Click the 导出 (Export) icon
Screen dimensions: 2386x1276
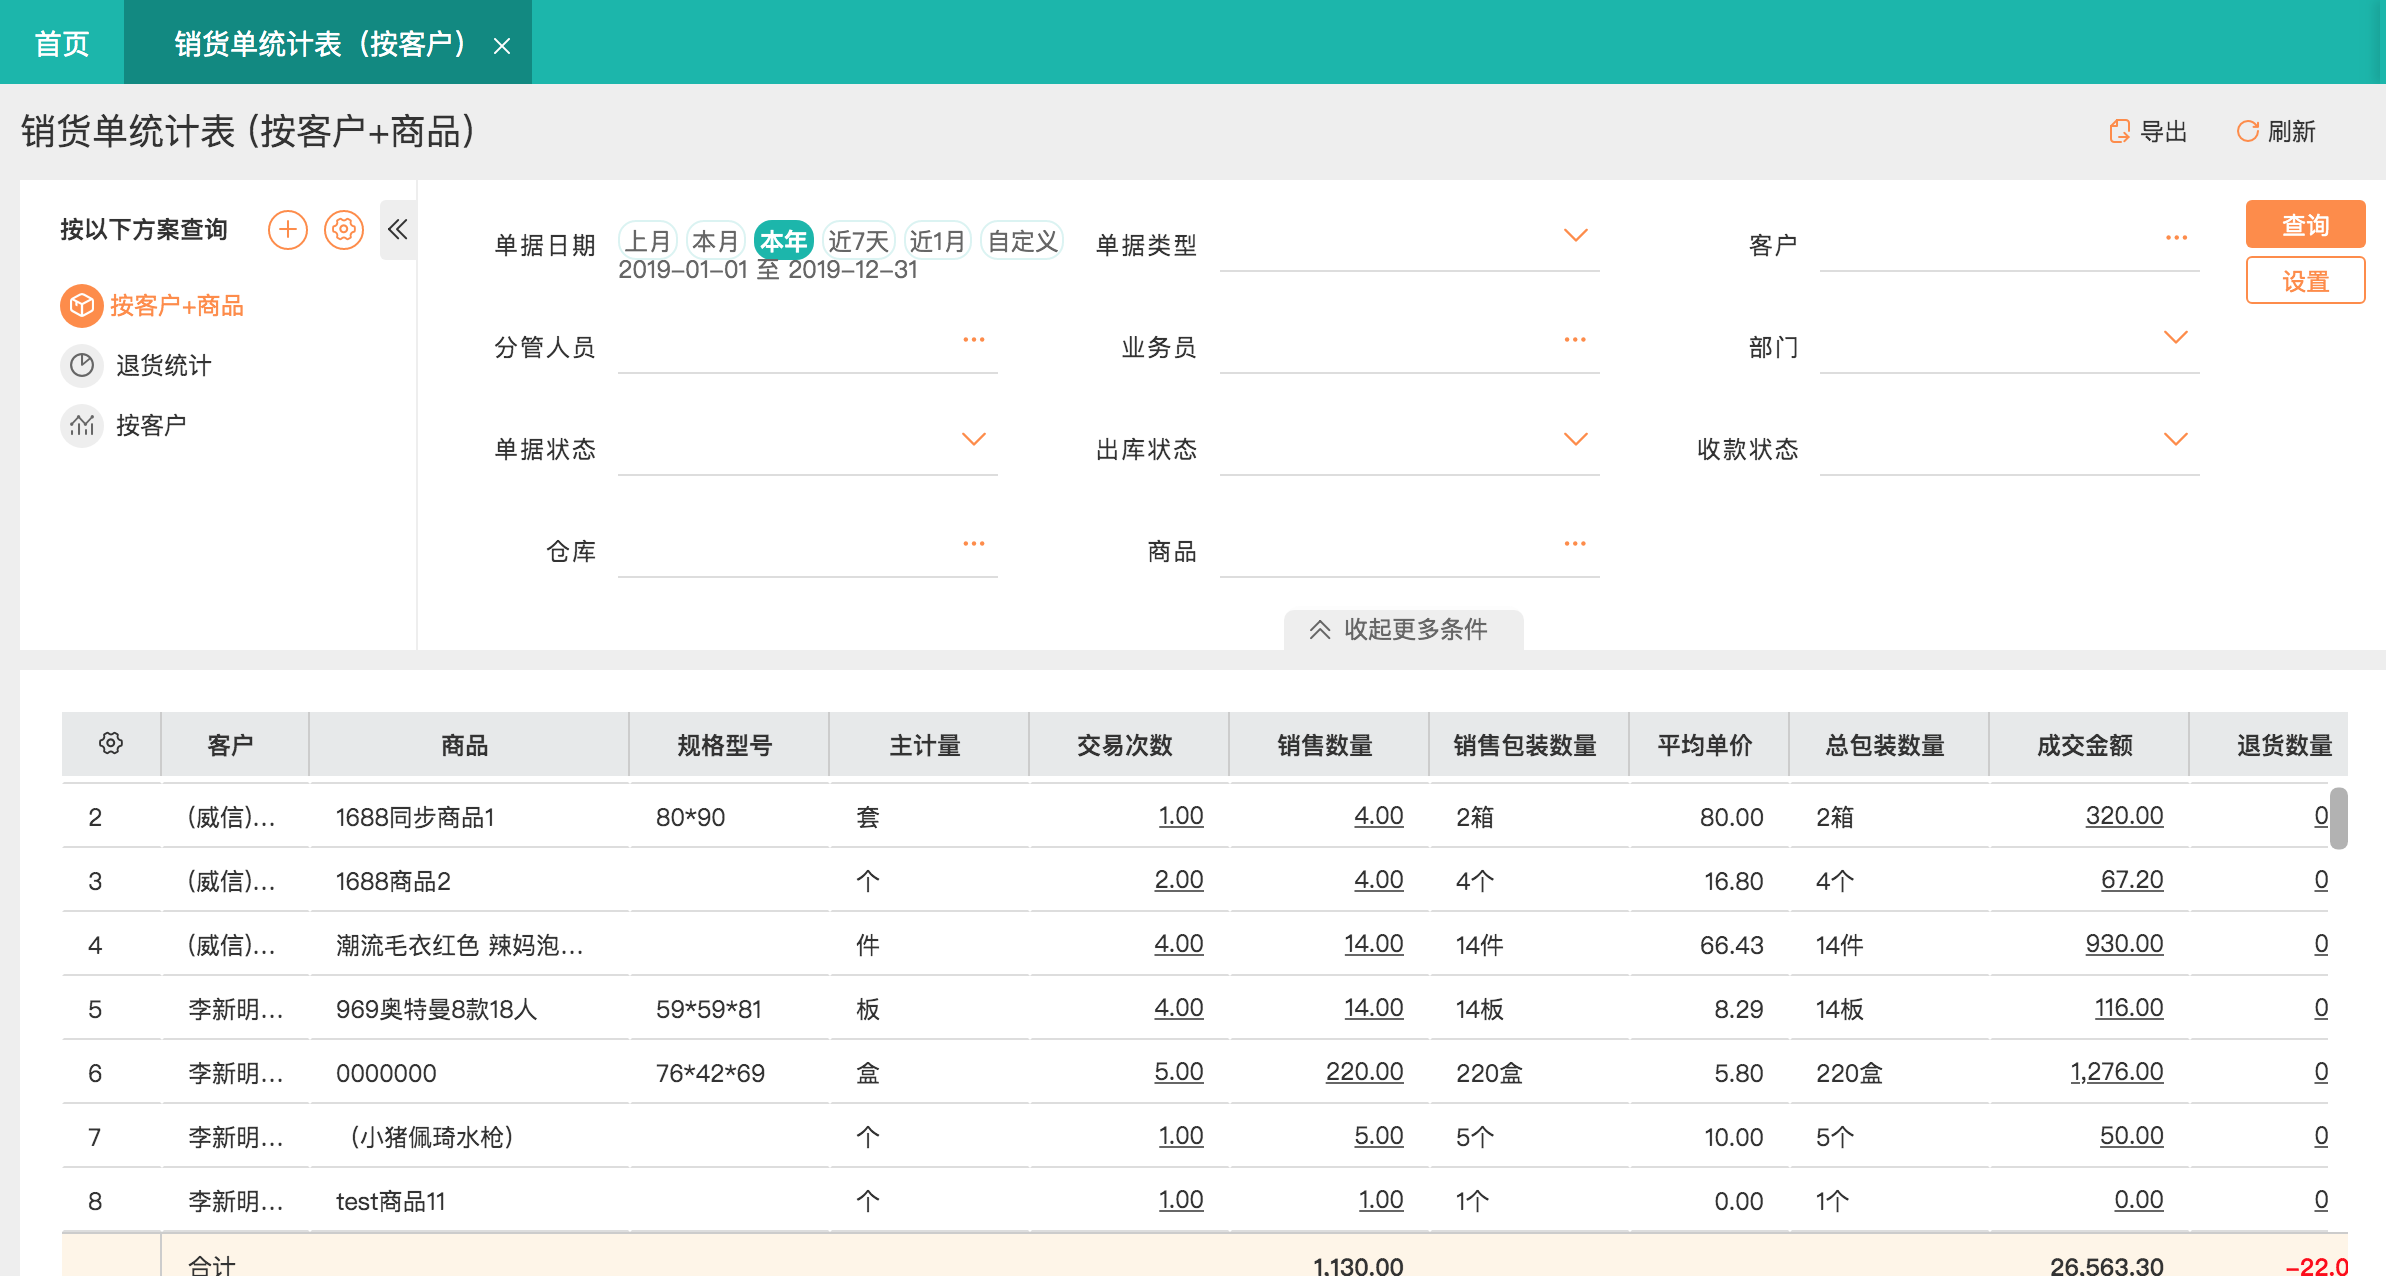click(2116, 132)
